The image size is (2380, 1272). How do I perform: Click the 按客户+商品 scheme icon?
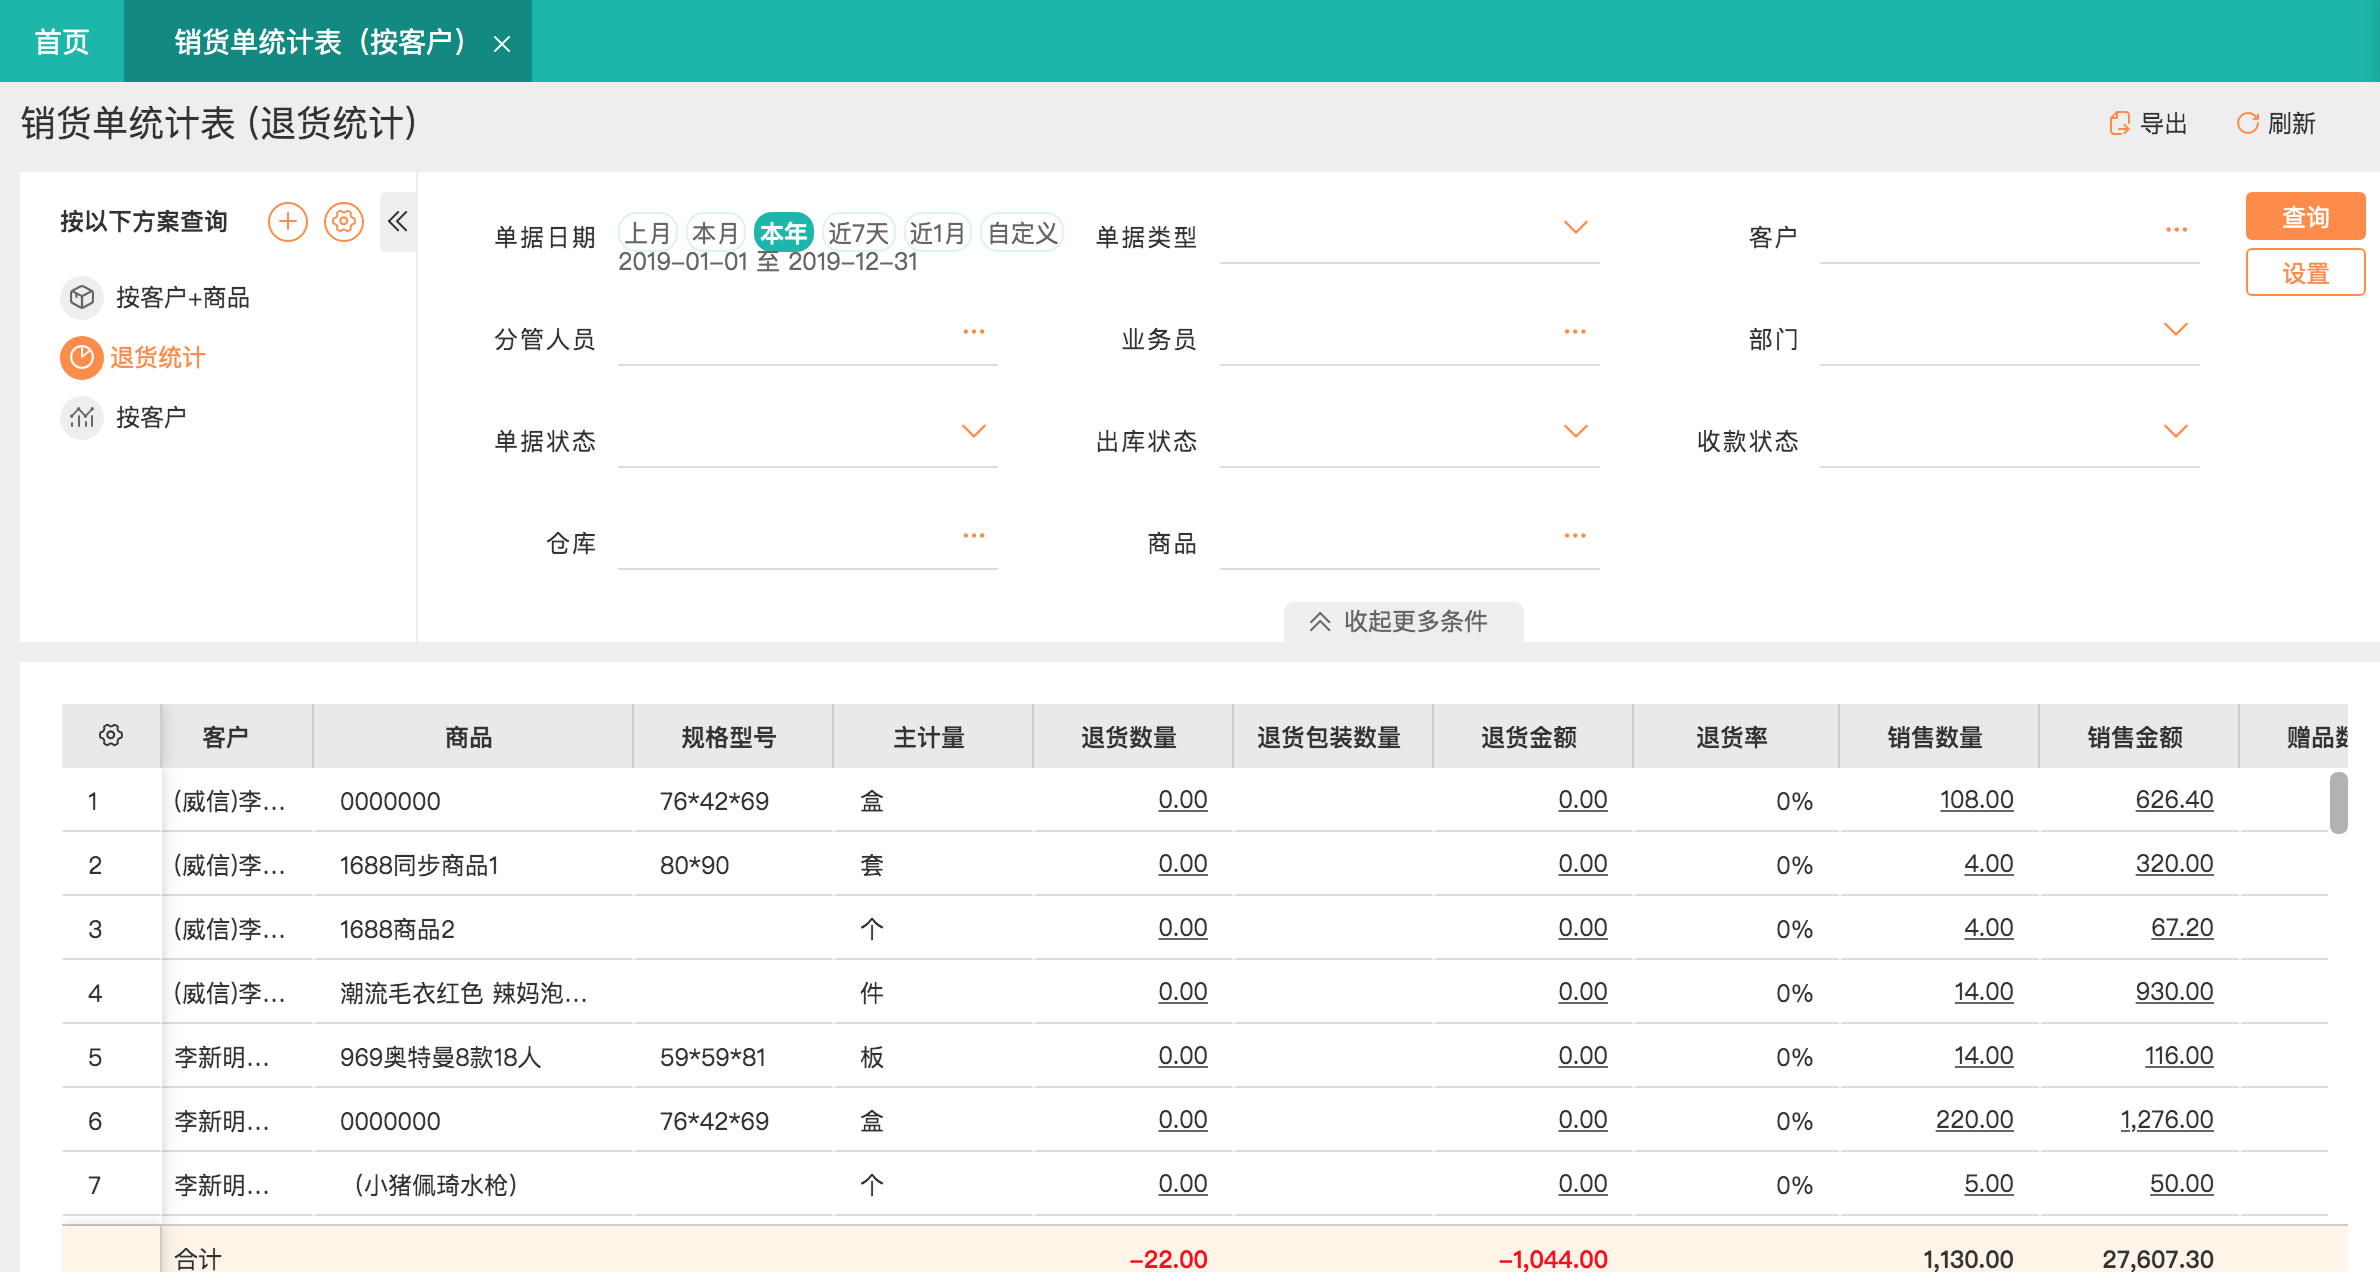point(80,296)
